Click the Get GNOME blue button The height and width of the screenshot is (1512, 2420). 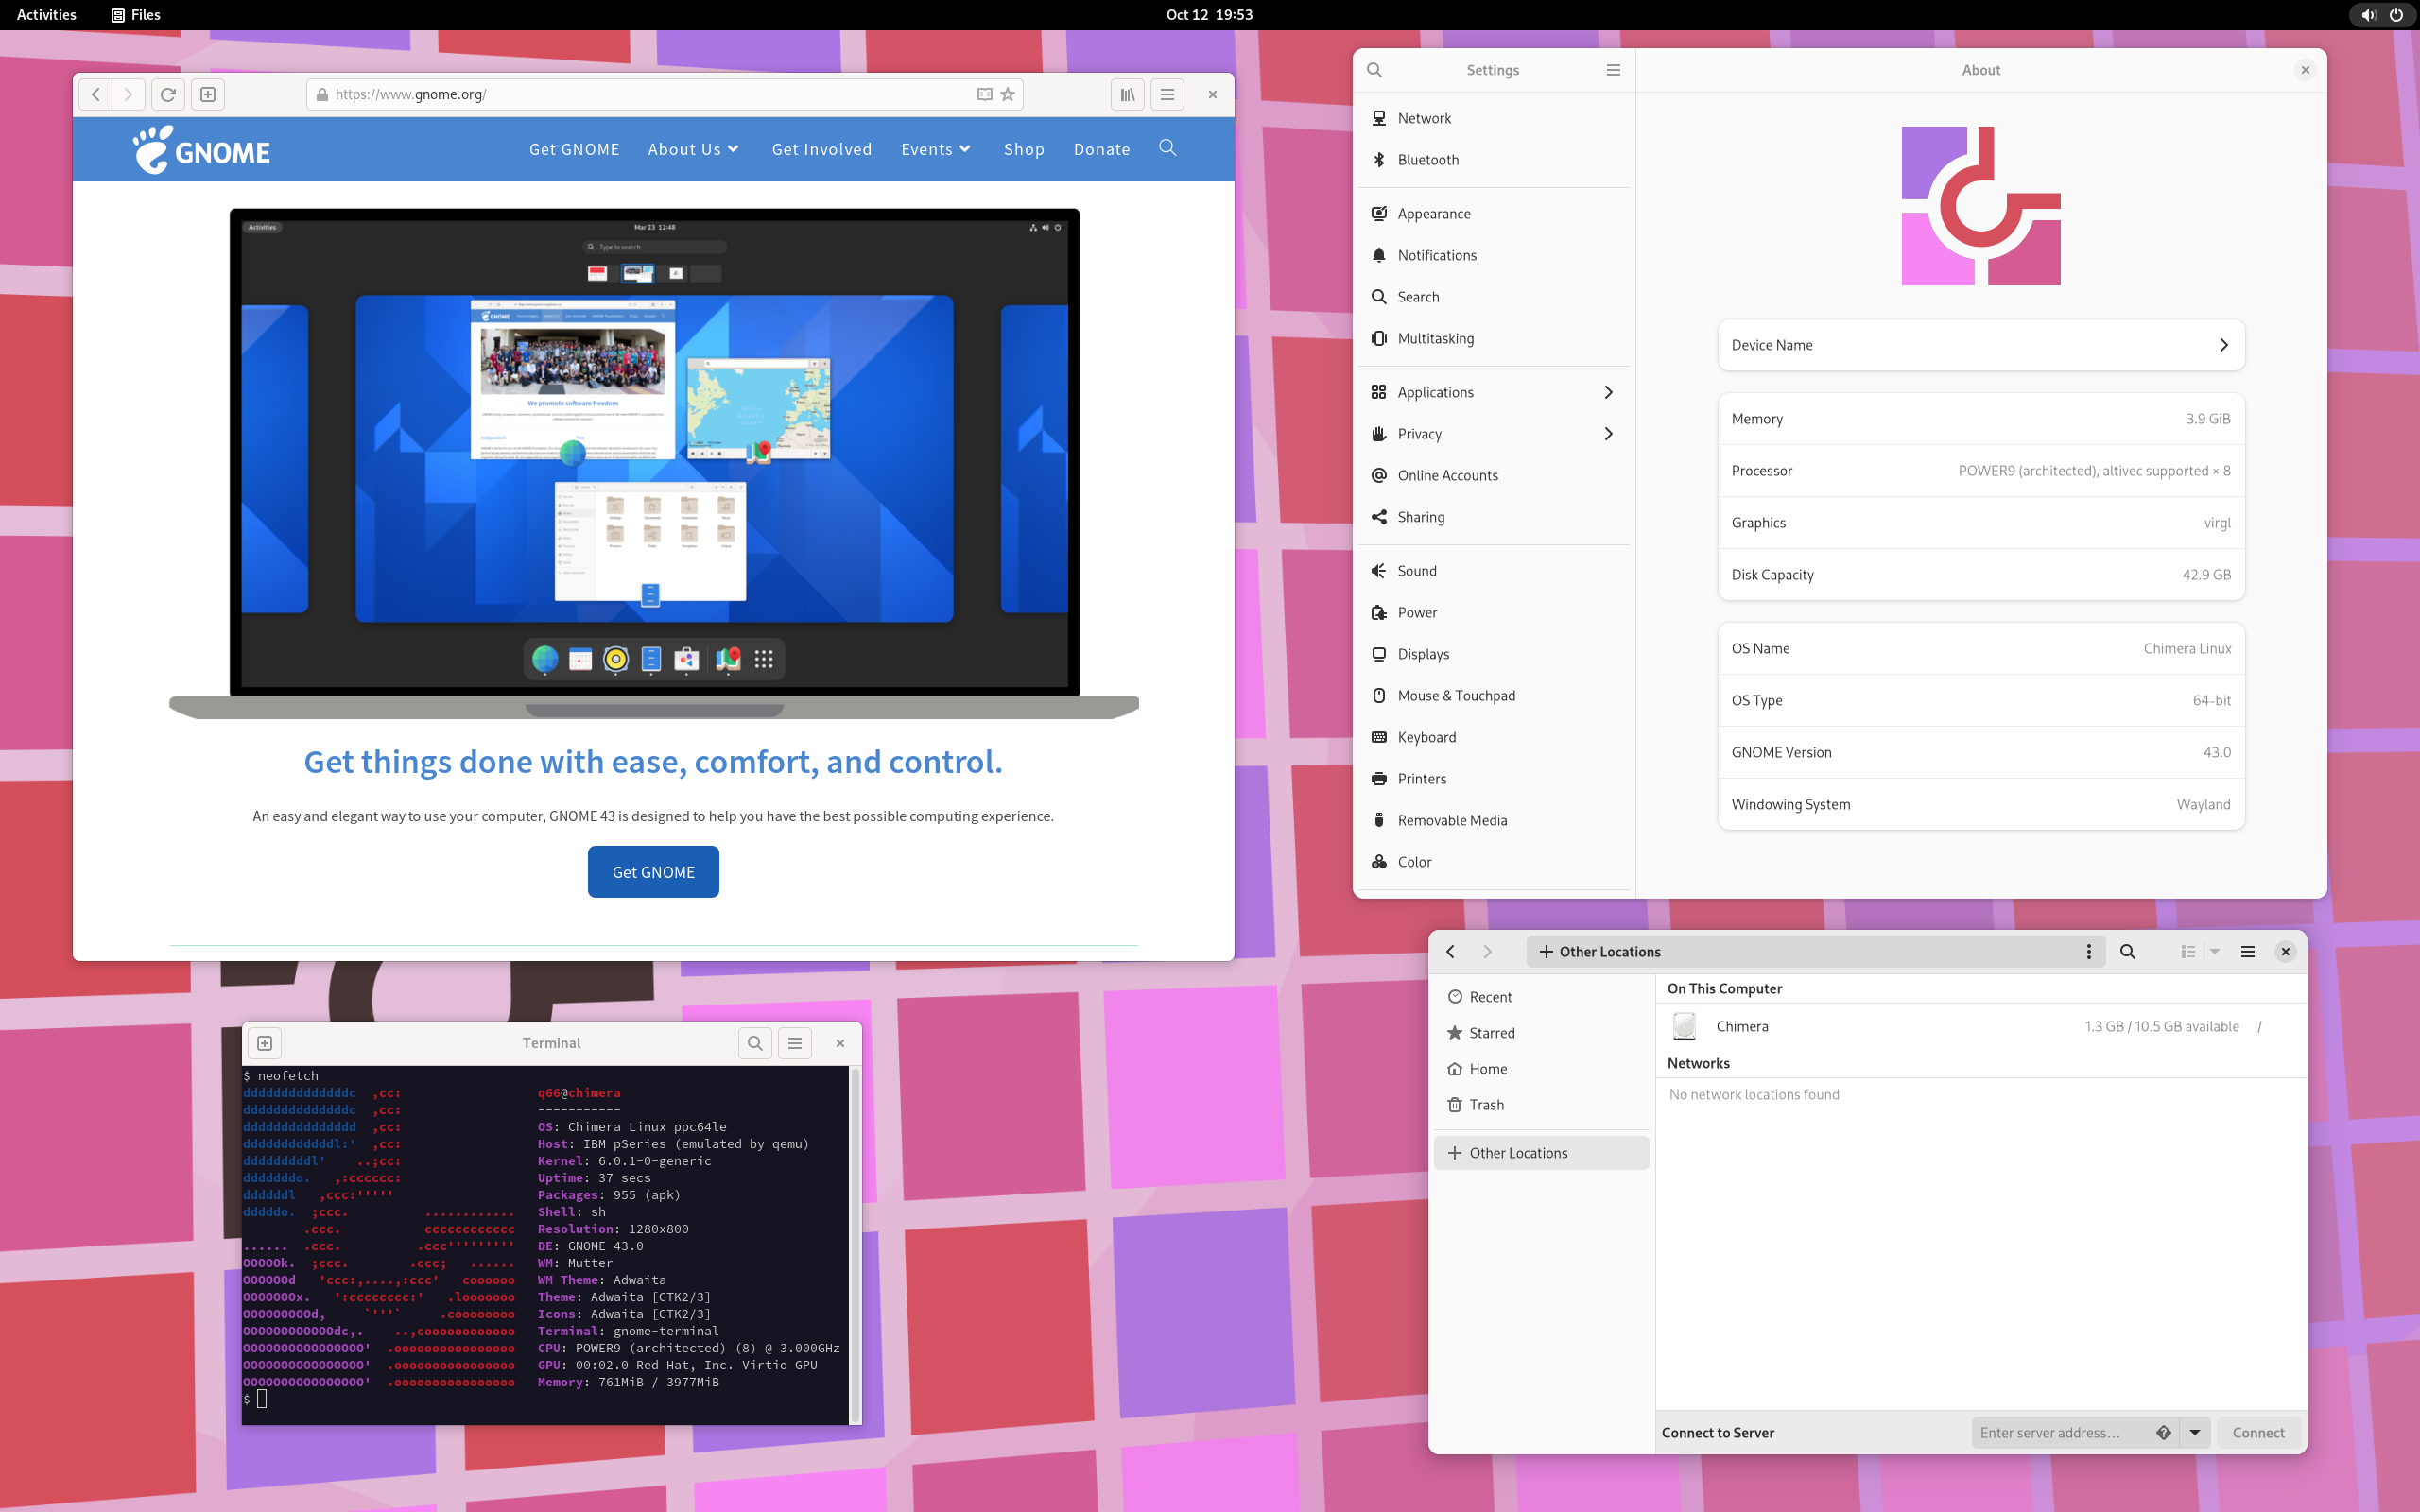(653, 872)
